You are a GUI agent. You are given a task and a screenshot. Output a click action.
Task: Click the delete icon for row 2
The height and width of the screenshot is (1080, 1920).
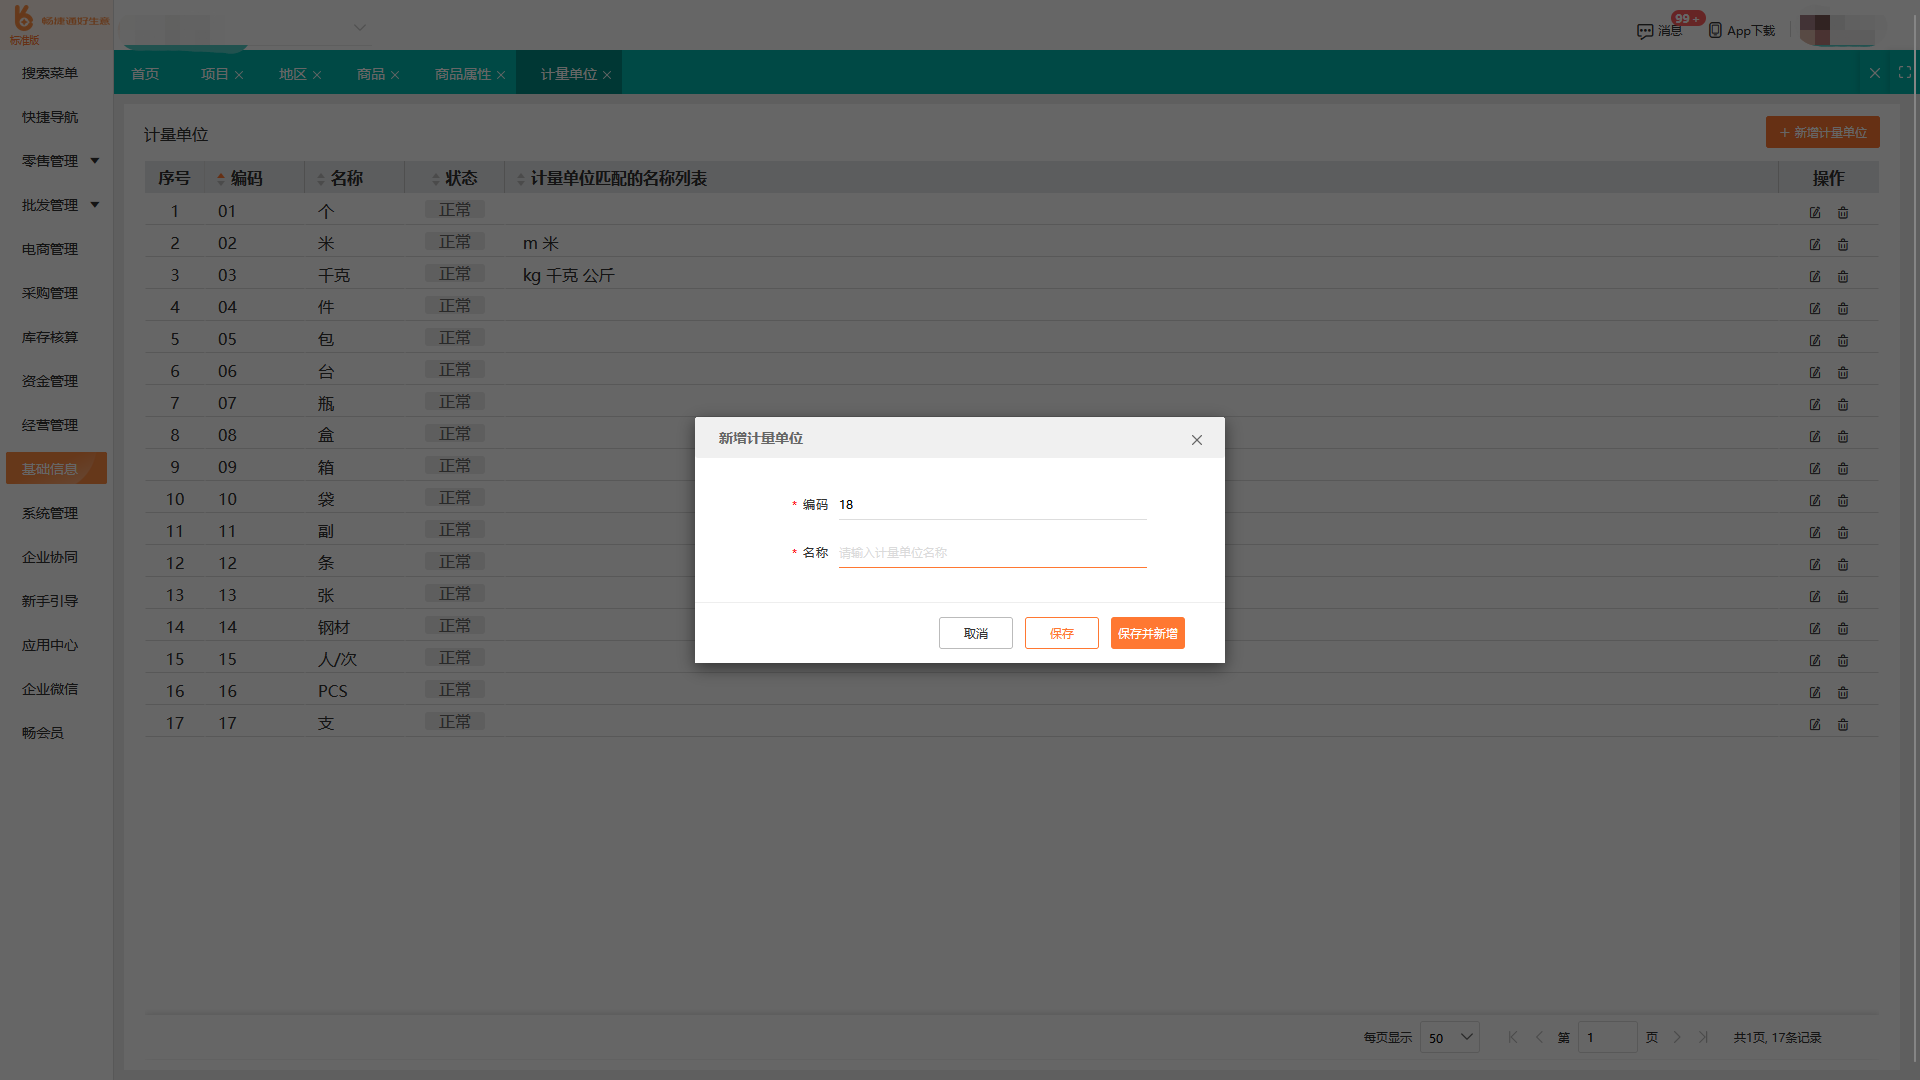1844,243
